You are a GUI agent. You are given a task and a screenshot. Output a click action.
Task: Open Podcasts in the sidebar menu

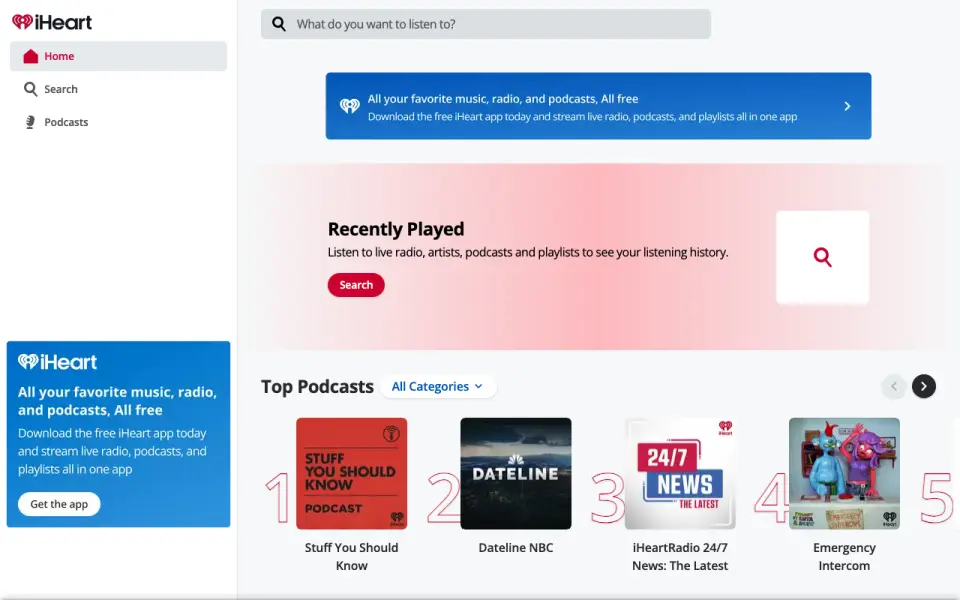[118, 122]
